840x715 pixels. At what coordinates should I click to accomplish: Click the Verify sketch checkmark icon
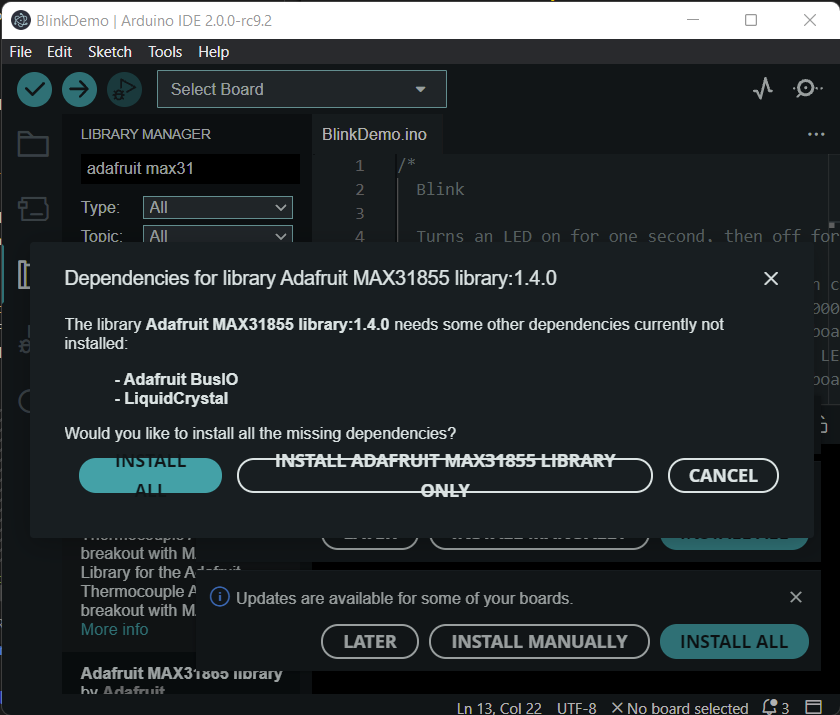35,89
